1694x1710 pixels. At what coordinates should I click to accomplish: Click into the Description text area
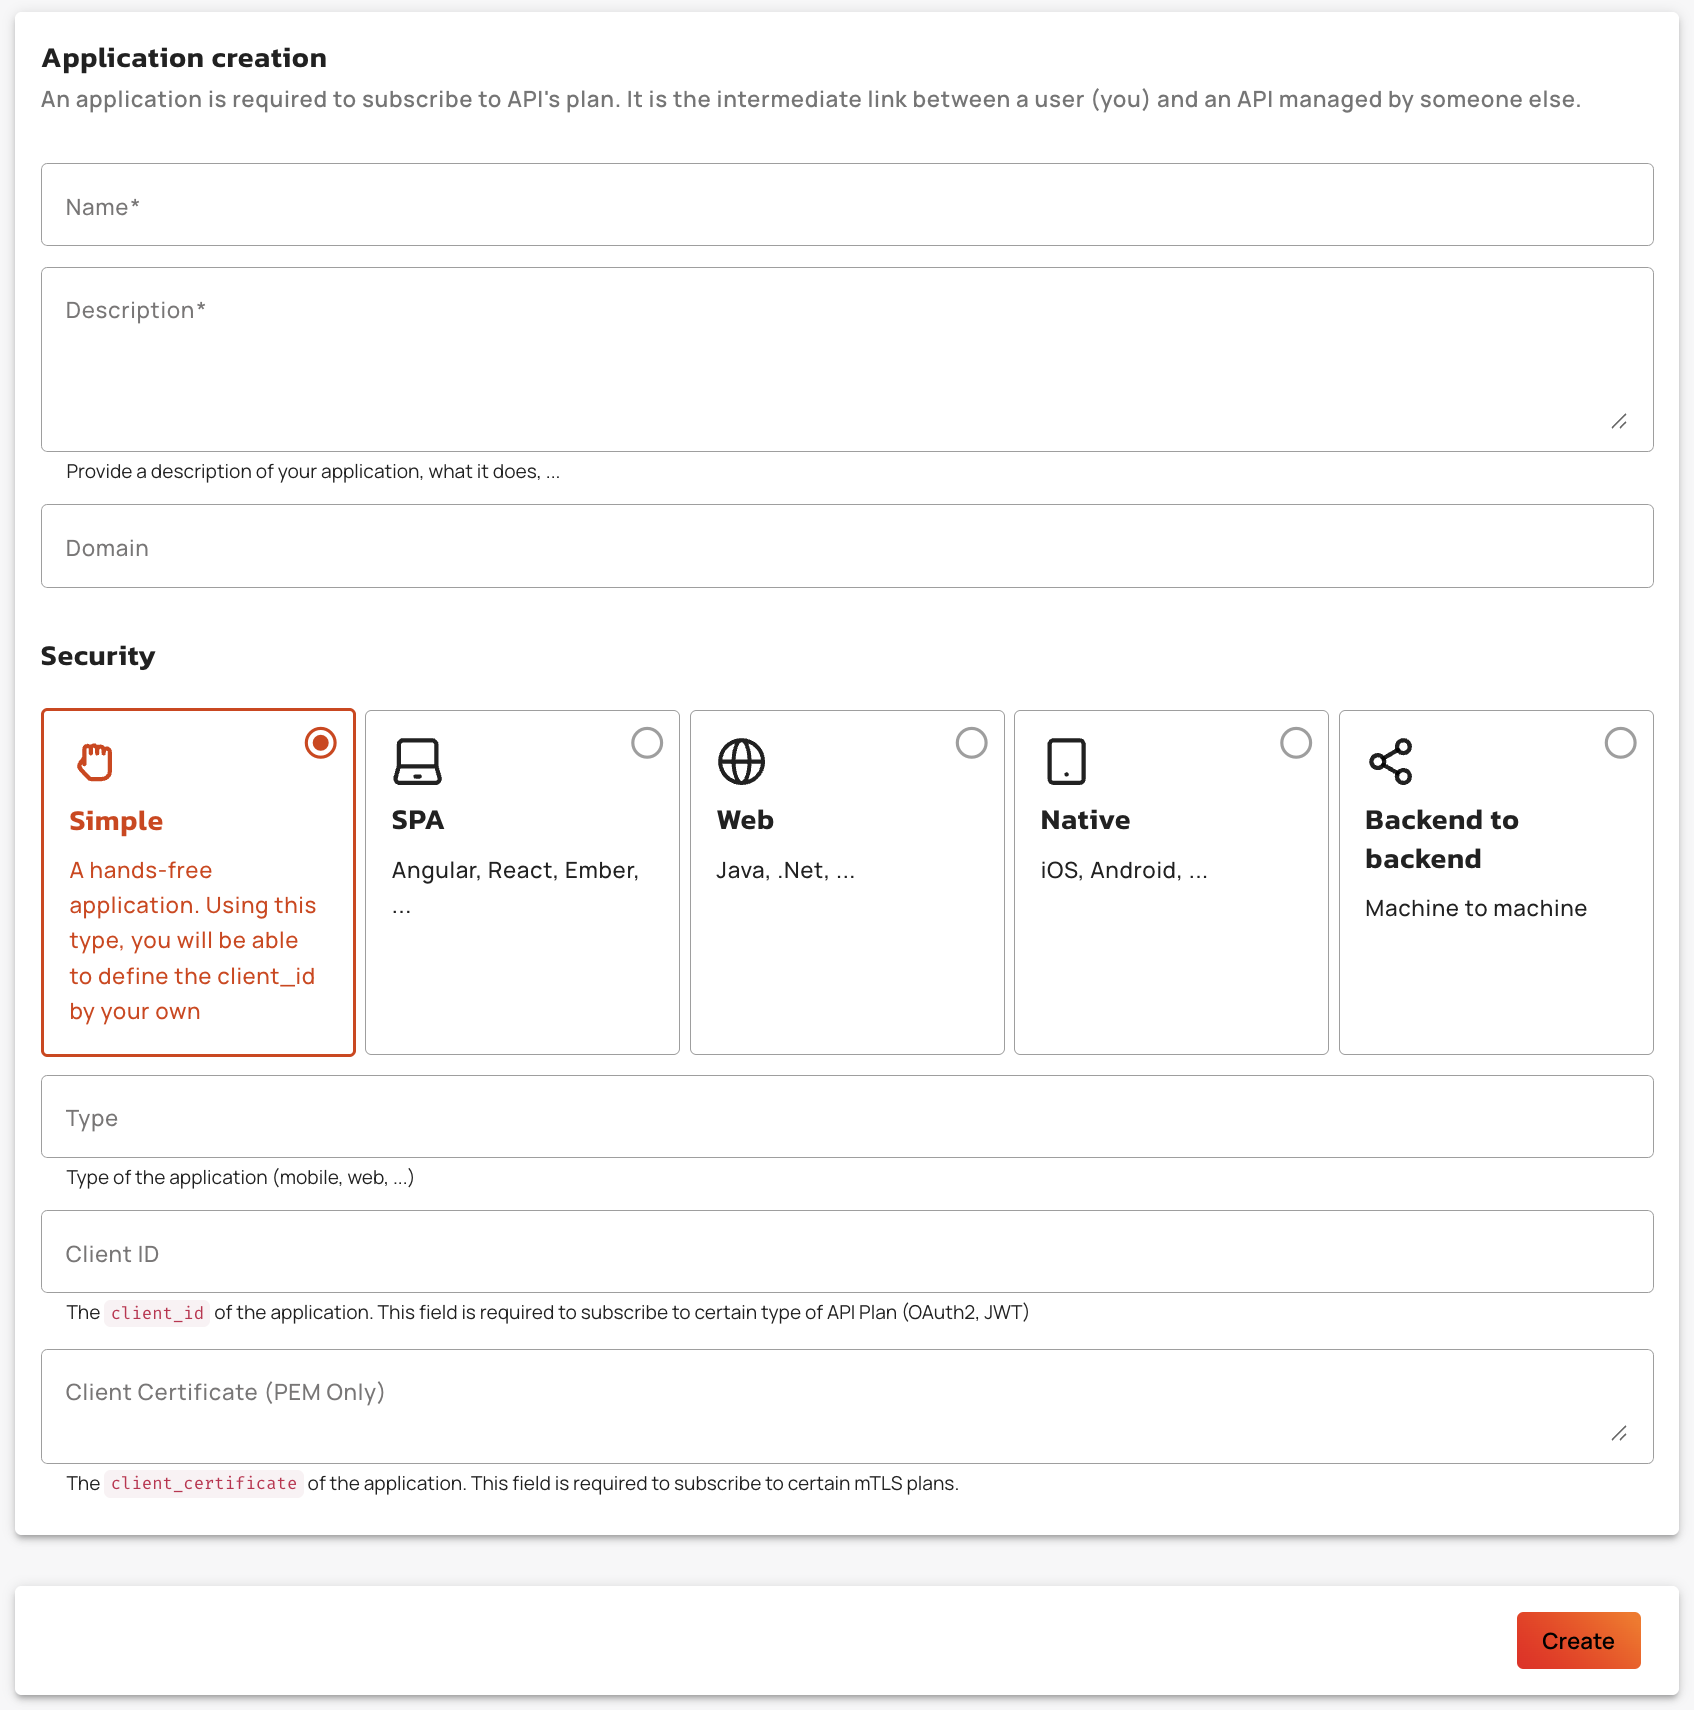pyautogui.click(x=846, y=360)
